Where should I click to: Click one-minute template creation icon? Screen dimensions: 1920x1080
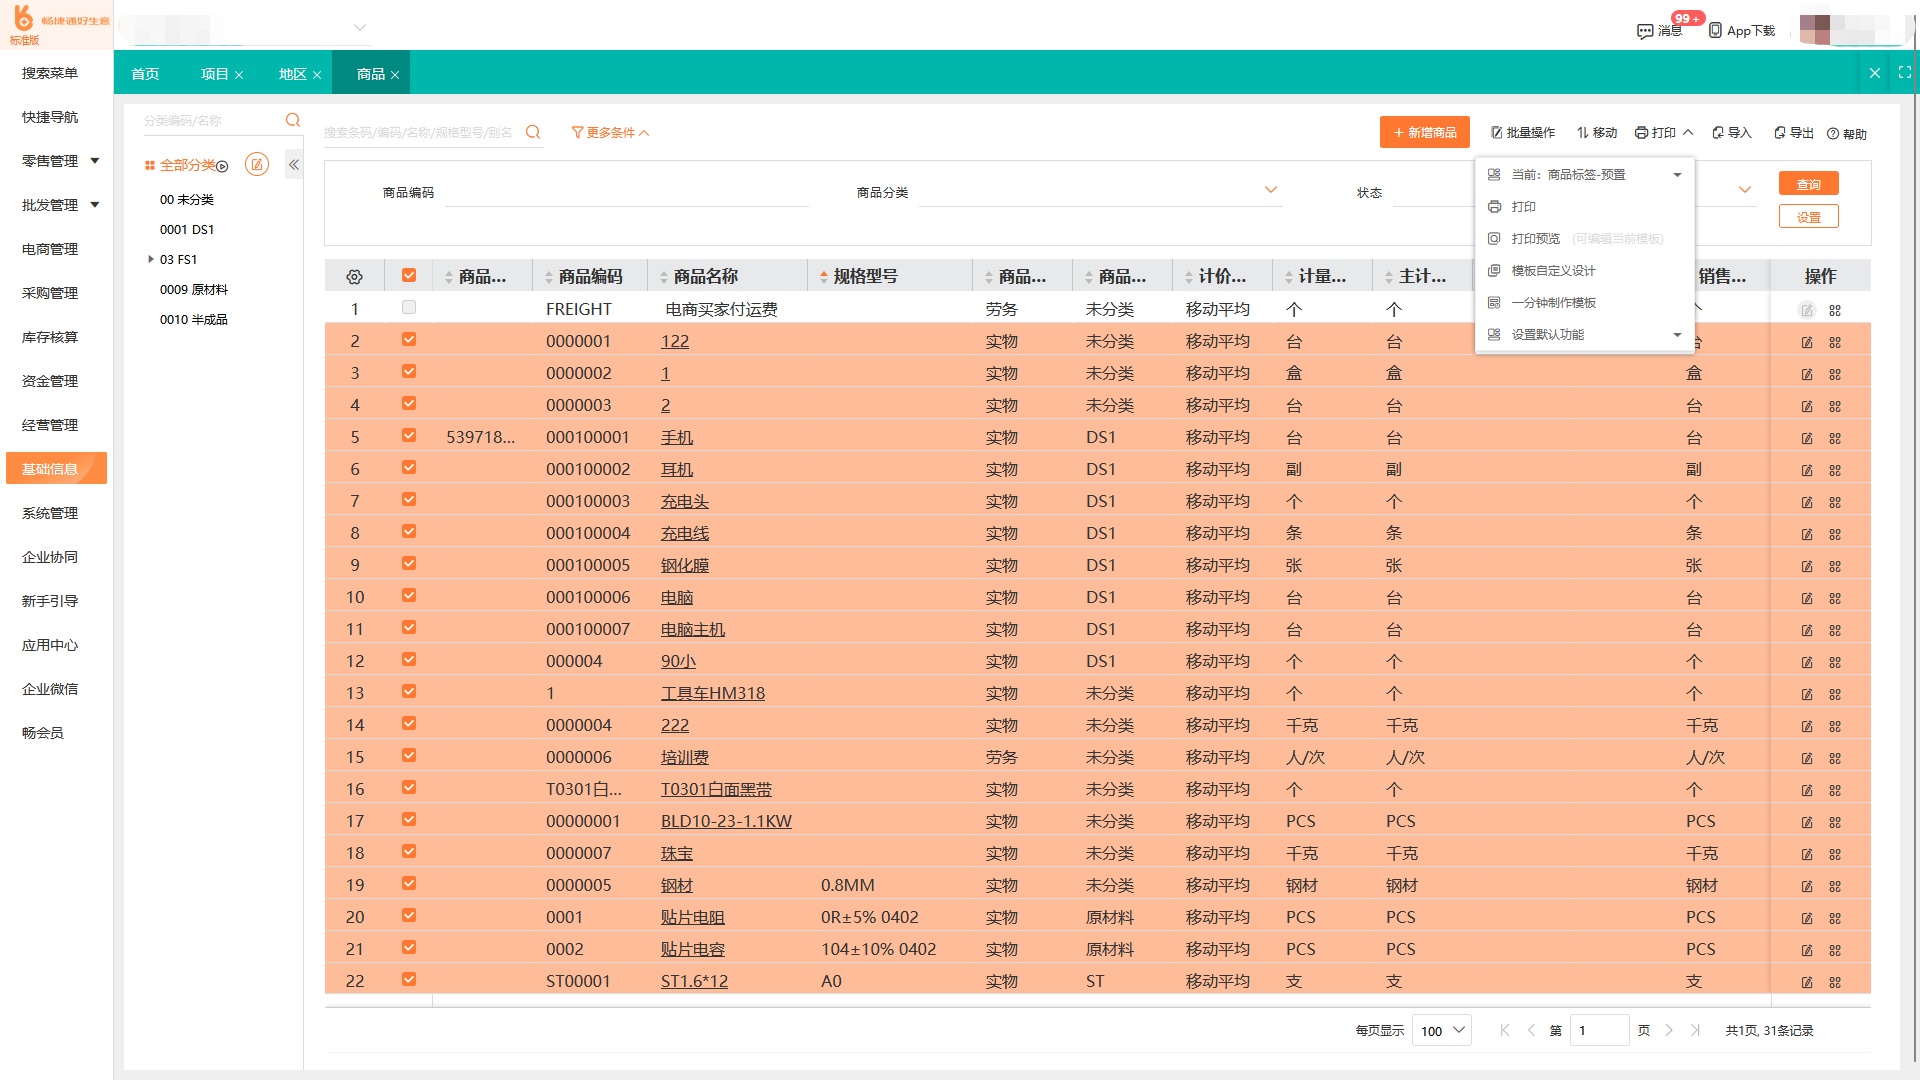point(1497,302)
